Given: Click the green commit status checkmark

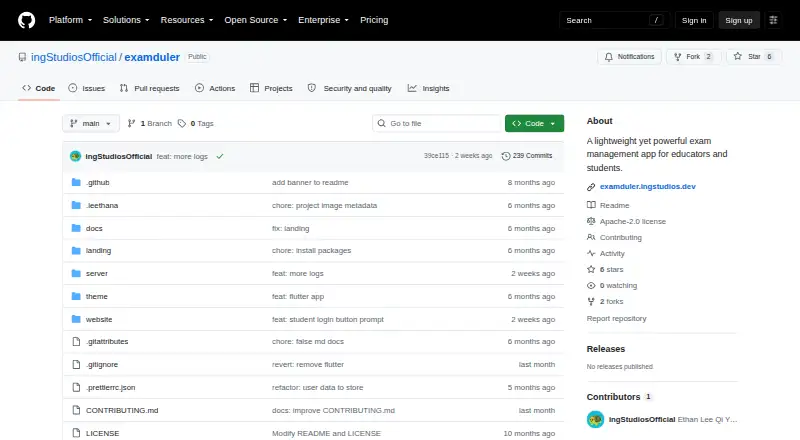Looking at the screenshot, I should point(220,156).
